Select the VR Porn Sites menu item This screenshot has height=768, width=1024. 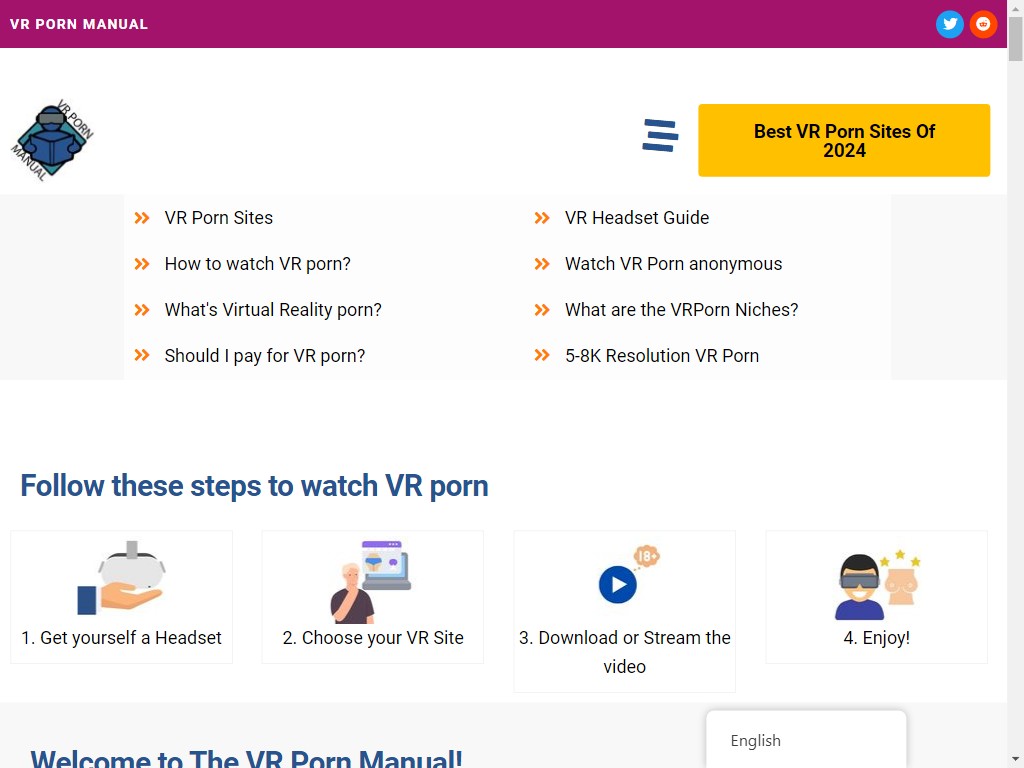click(x=218, y=218)
